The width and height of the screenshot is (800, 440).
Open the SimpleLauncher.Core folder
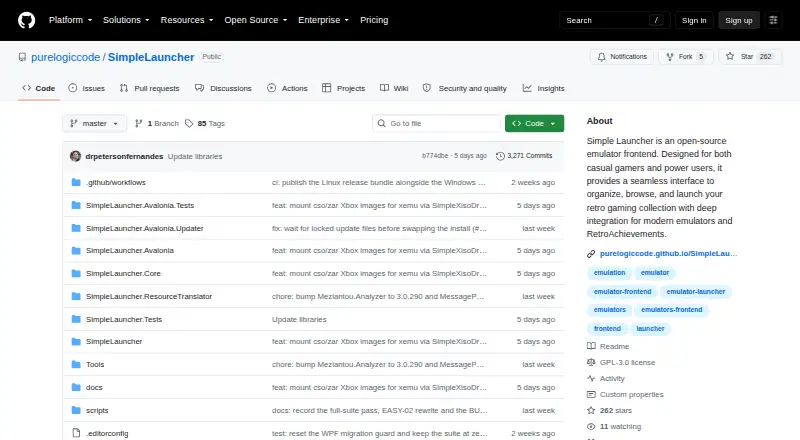click(x=123, y=274)
